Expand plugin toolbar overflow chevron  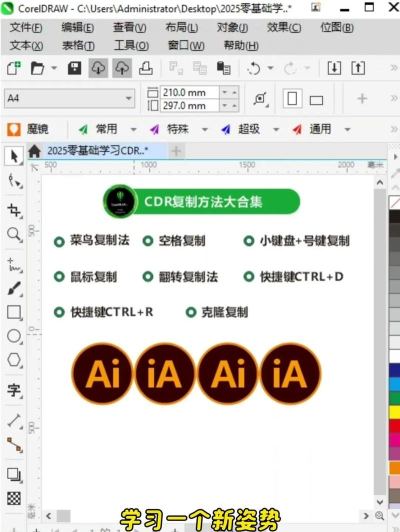(394, 129)
